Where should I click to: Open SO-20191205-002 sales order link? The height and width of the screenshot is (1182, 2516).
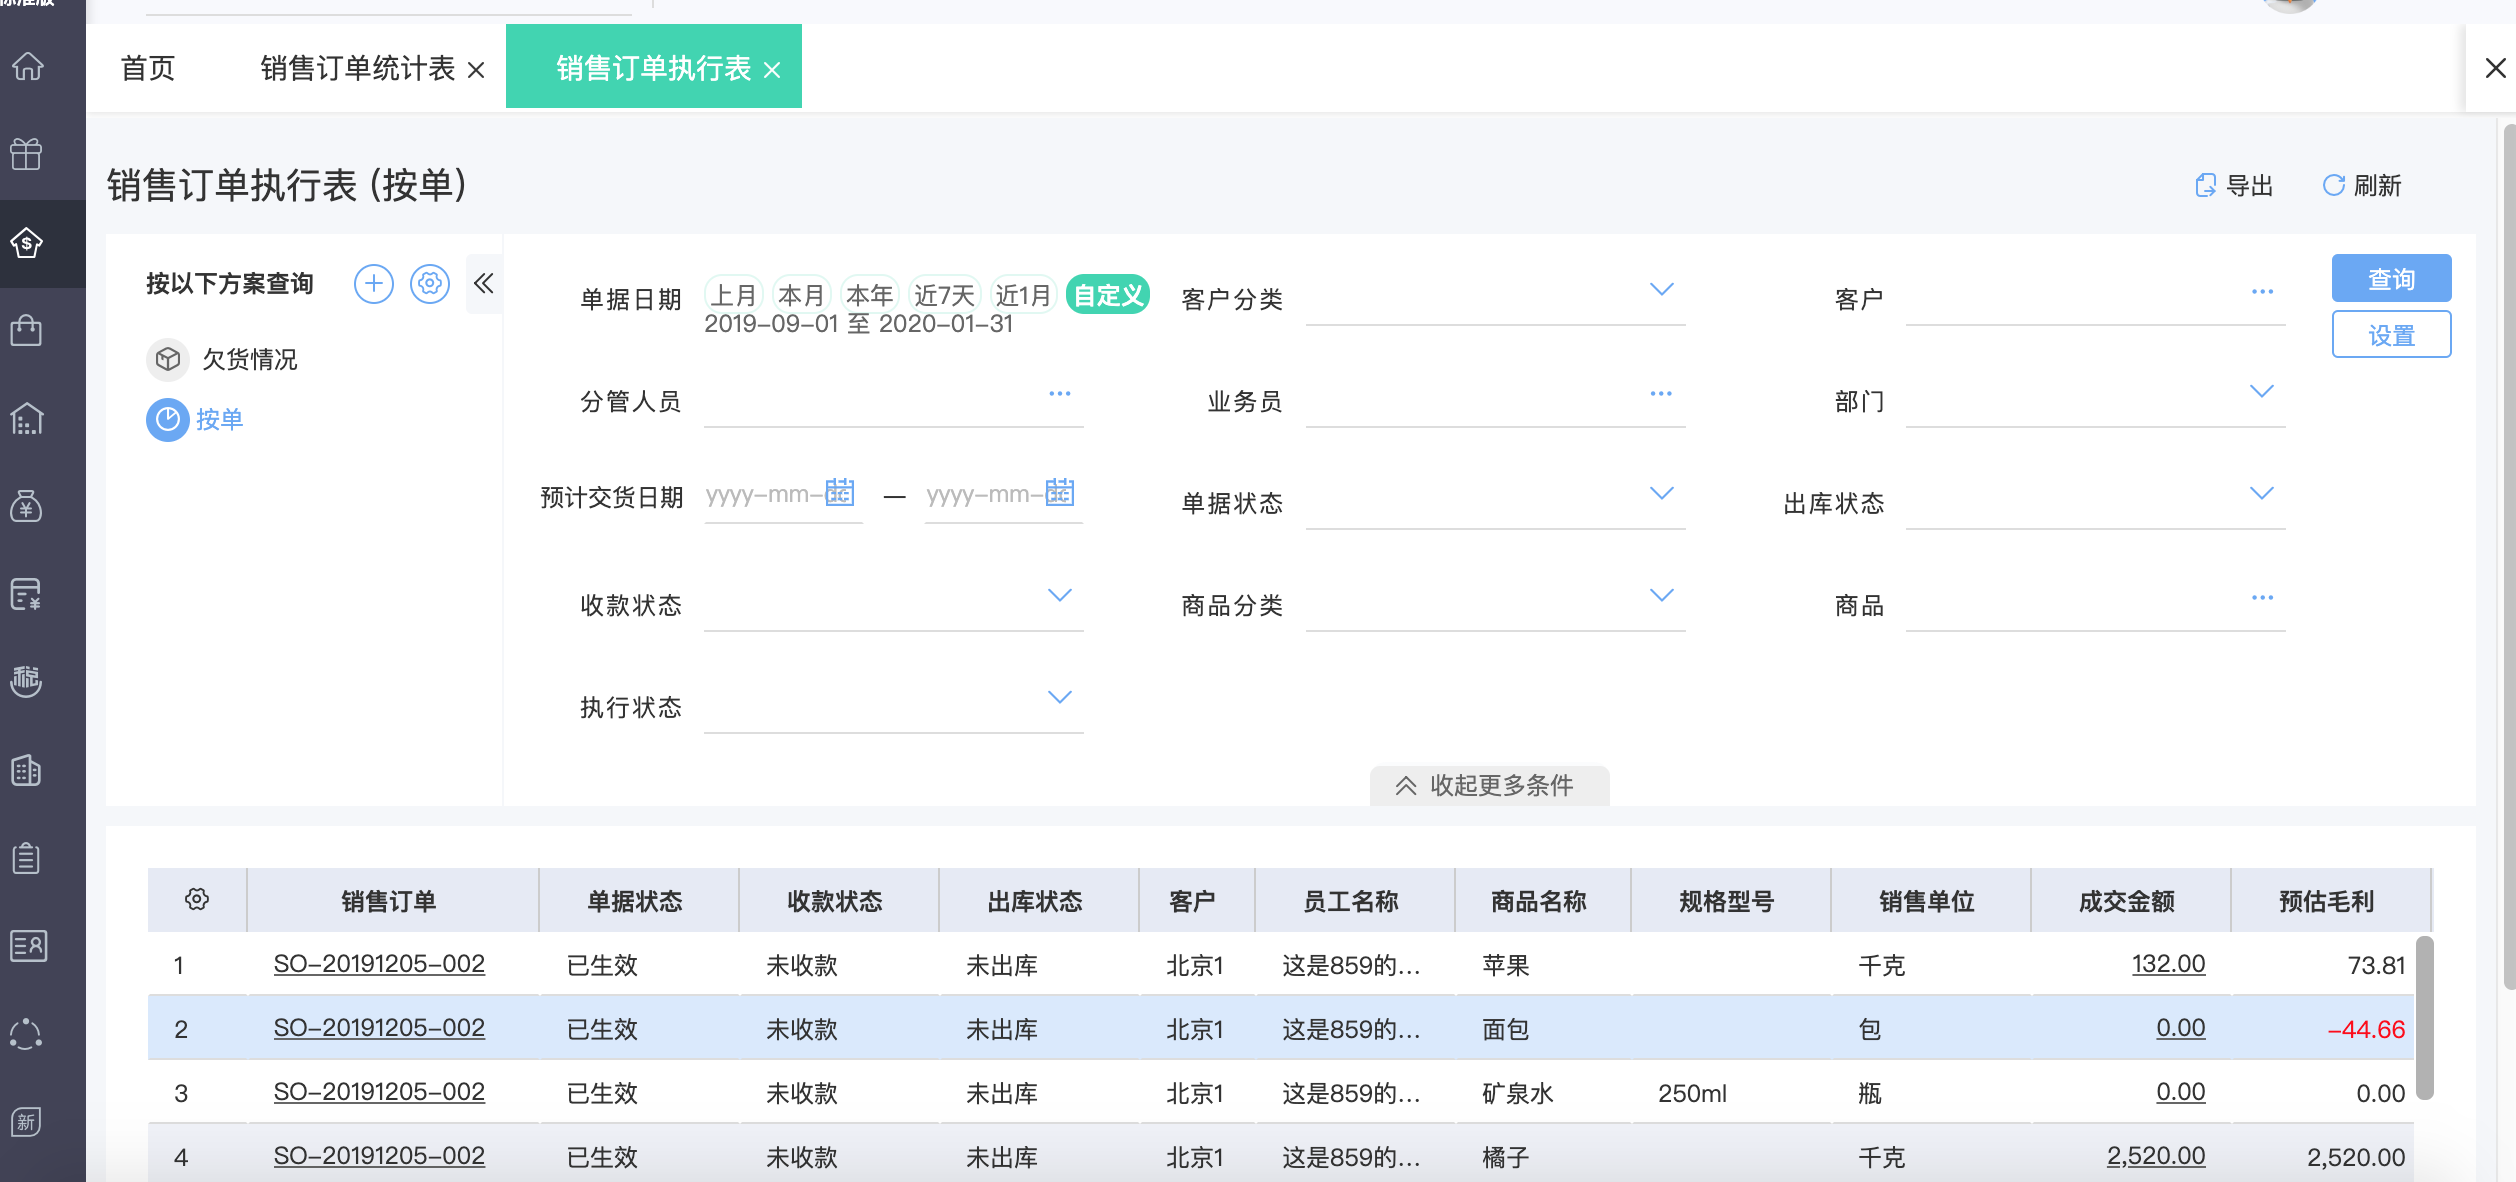coord(379,964)
